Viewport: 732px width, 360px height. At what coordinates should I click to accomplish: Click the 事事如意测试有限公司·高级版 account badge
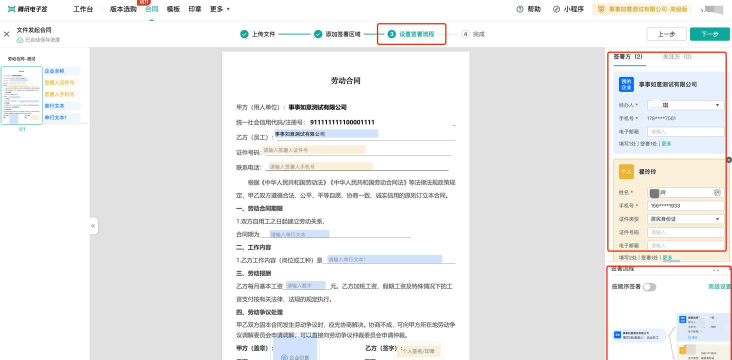[x=642, y=9]
